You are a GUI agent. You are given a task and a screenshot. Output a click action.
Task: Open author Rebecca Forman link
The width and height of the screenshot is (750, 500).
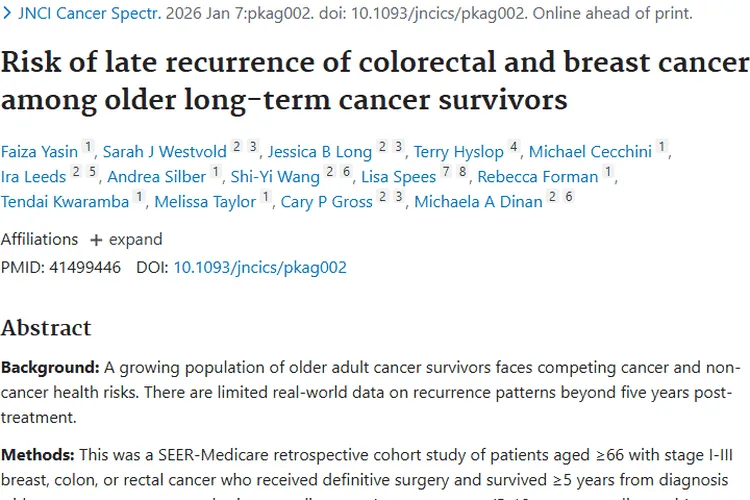click(x=538, y=177)
